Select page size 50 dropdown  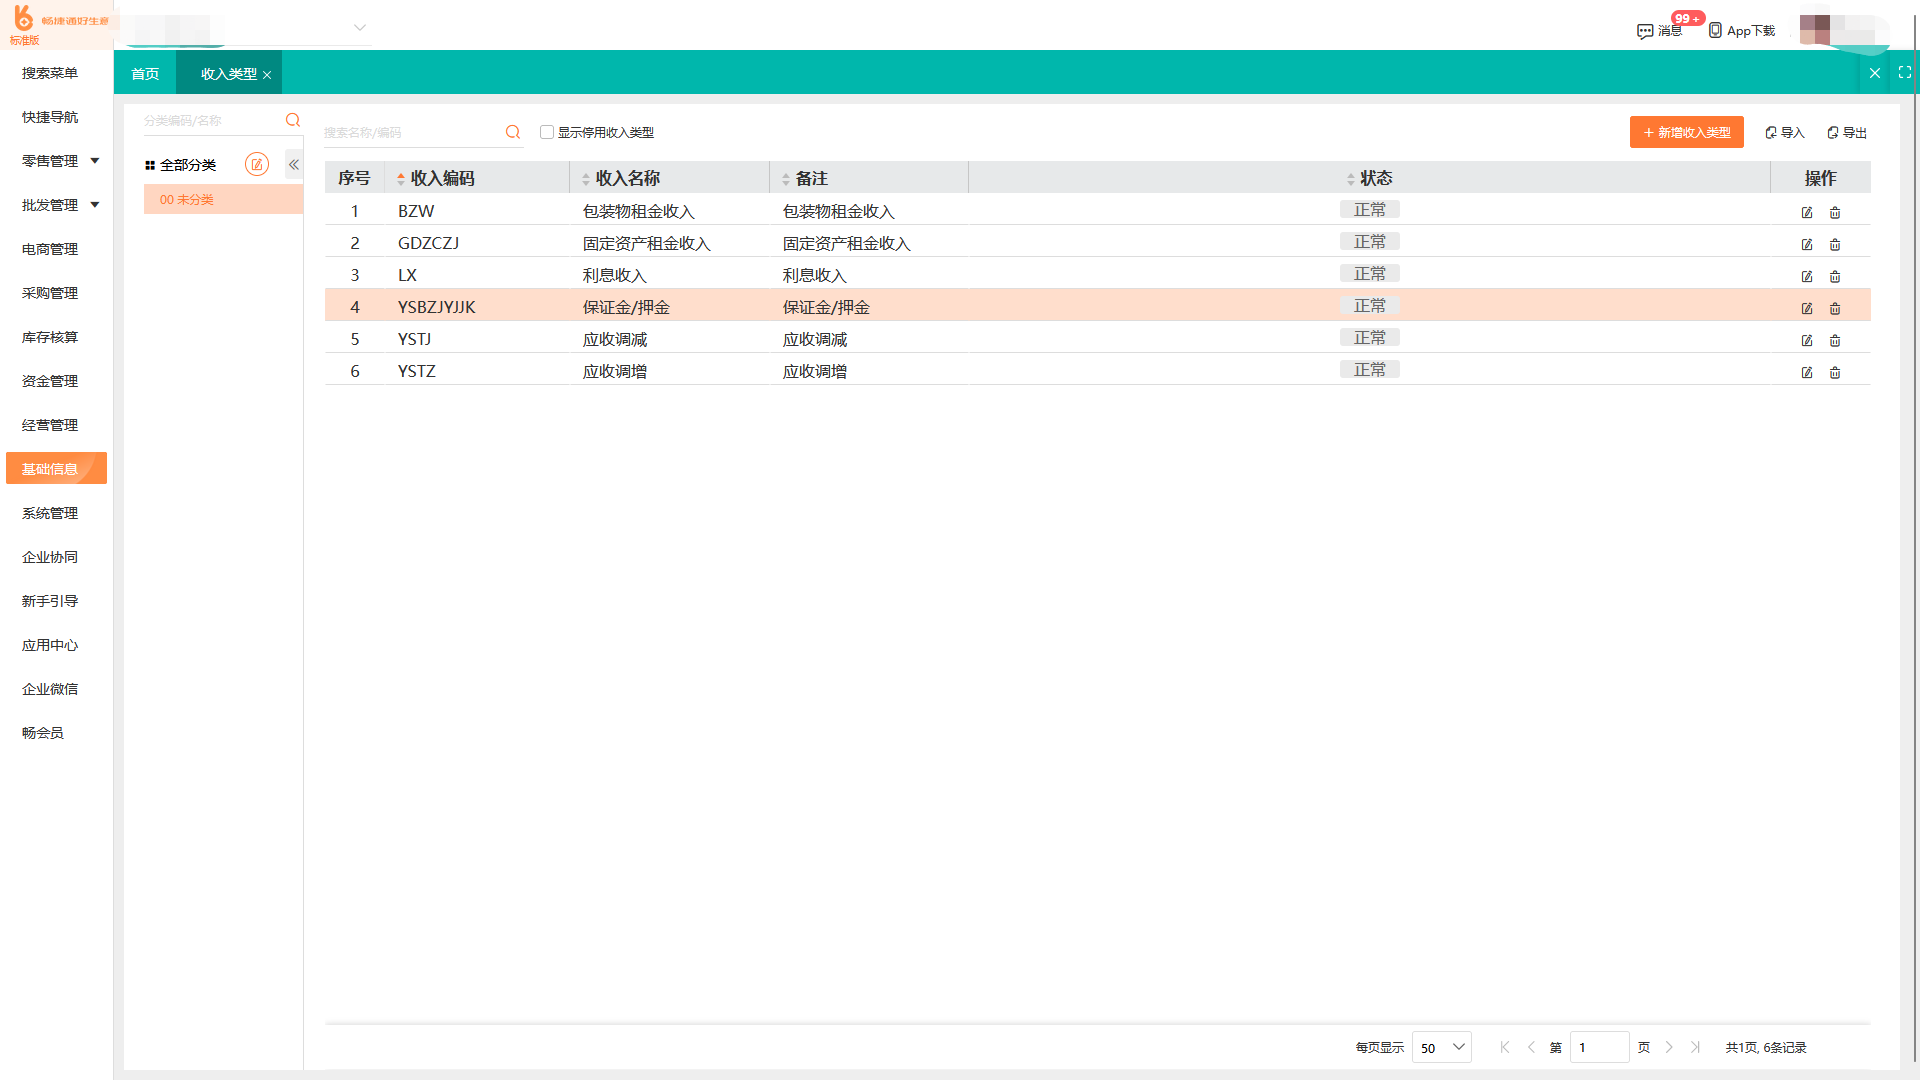(1441, 1047)
